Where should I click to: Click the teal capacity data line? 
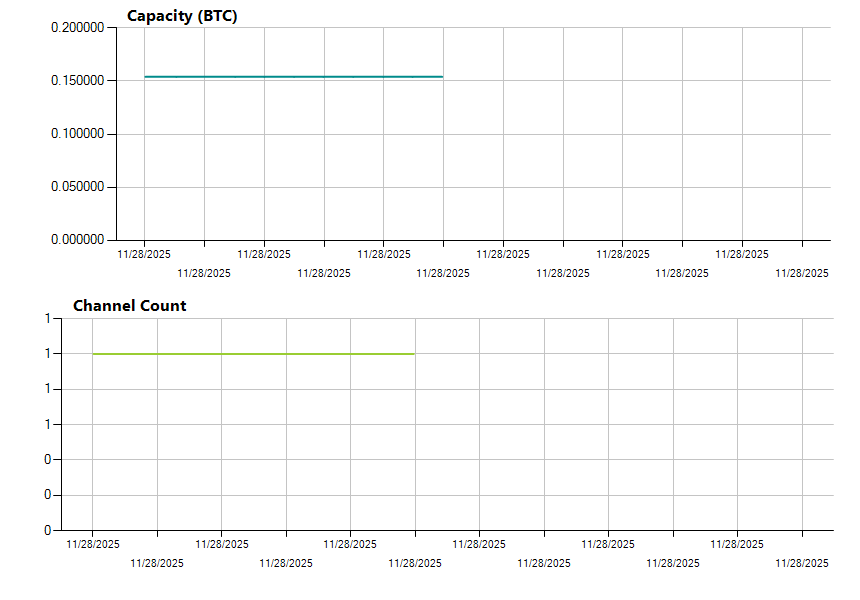pyautogui.click(x=290, y=75)
